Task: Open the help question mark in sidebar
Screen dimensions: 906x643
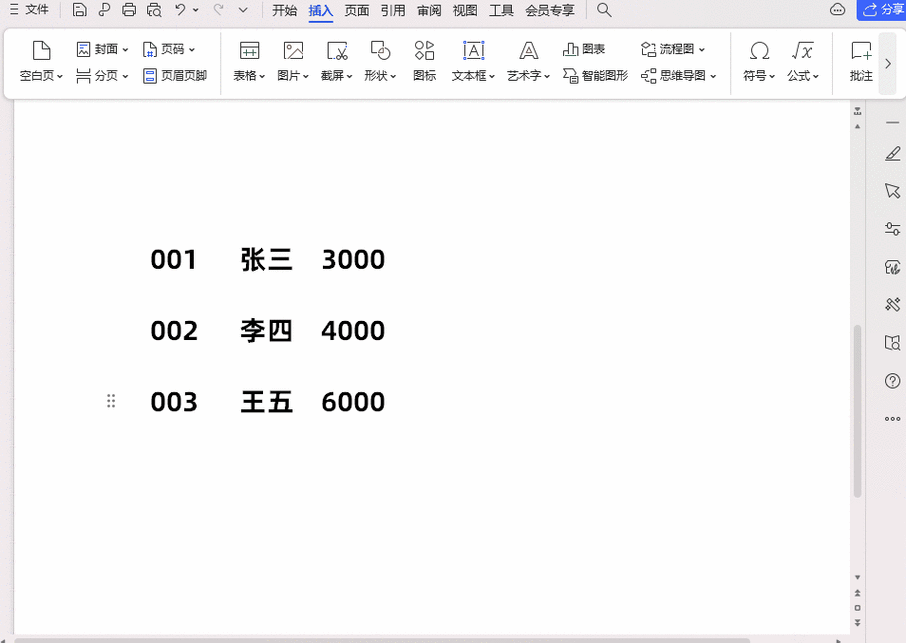Action: coord(893,381)
